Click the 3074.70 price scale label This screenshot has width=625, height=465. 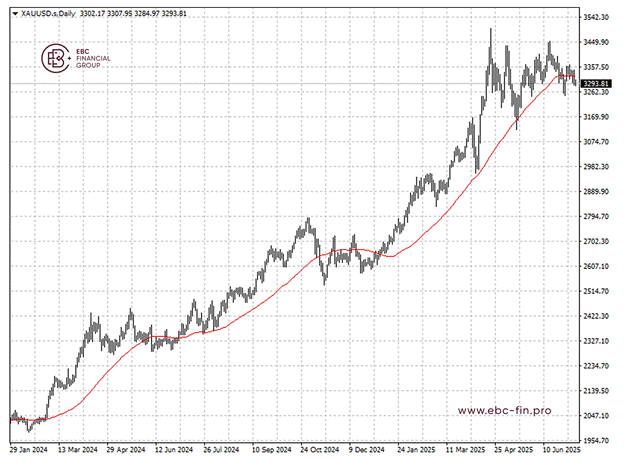597,142
